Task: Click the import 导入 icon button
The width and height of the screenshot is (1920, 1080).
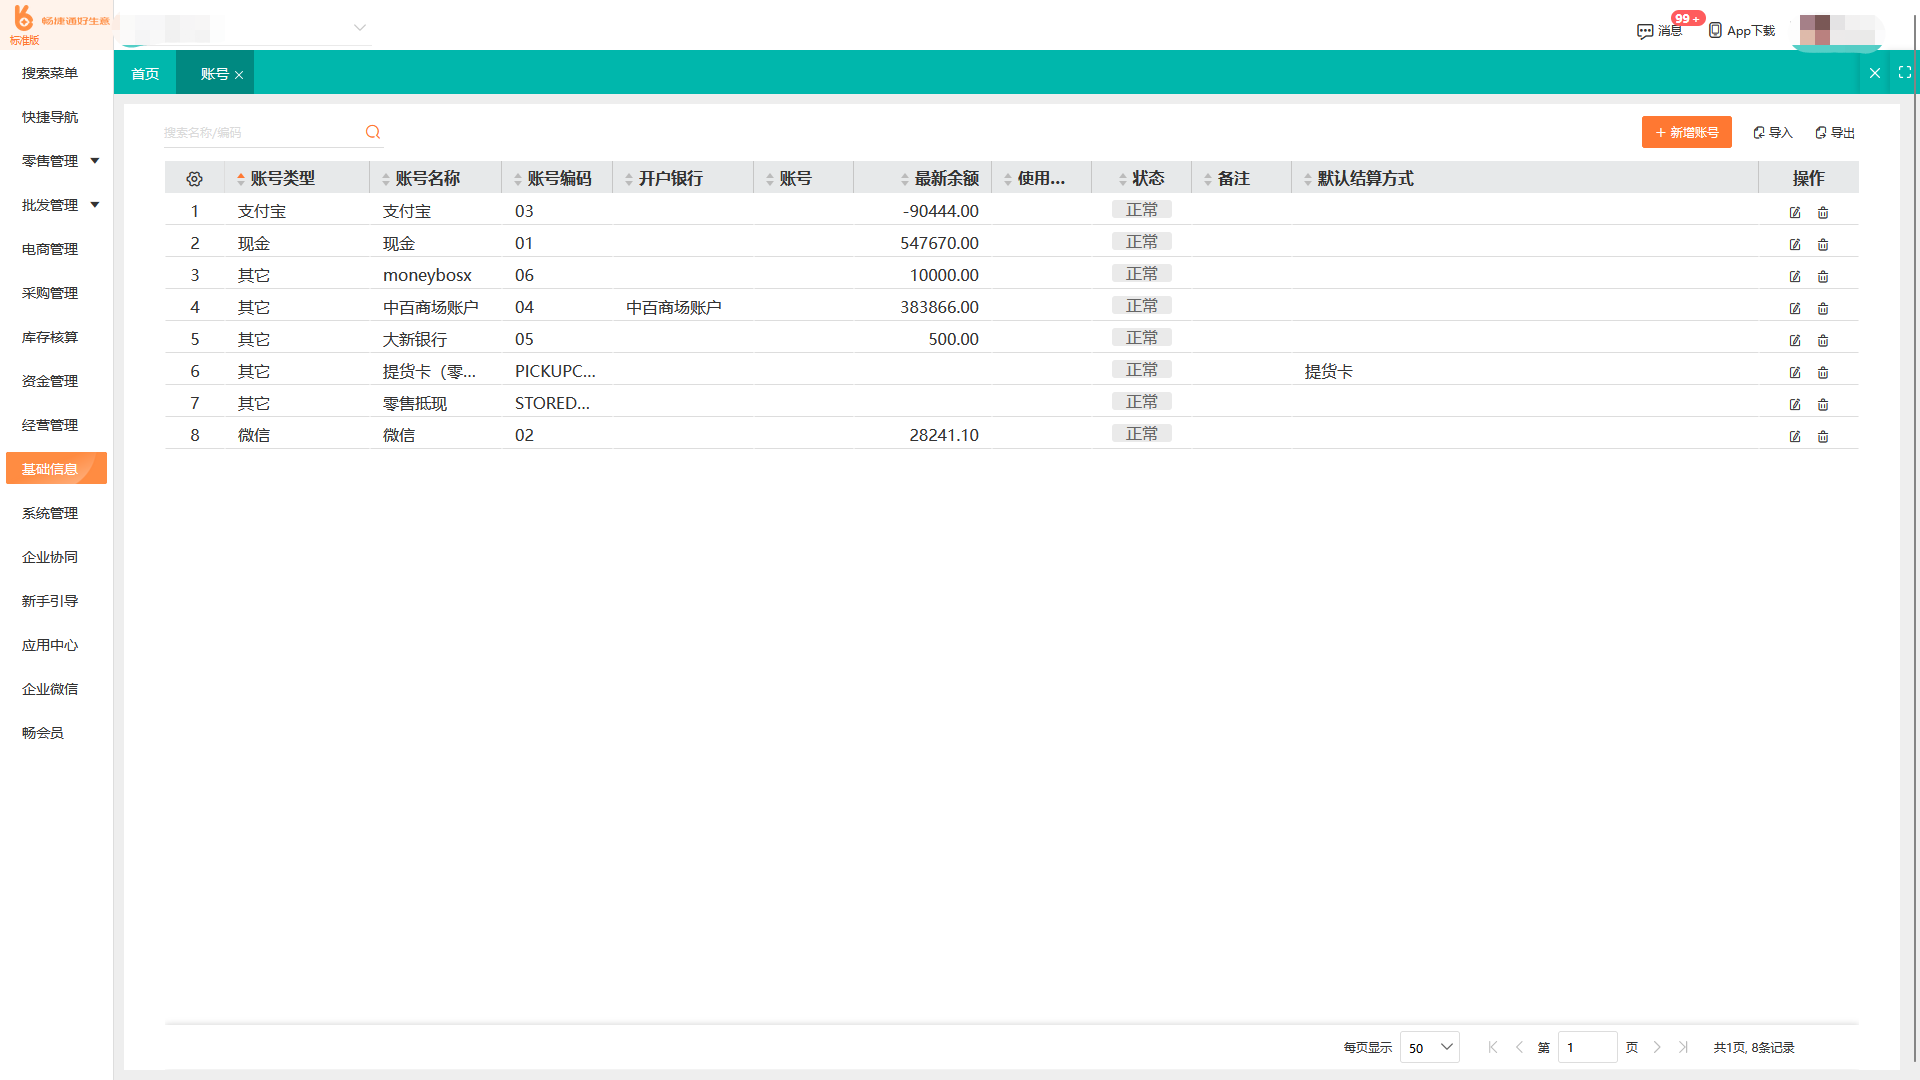Action: point(1774,132)
